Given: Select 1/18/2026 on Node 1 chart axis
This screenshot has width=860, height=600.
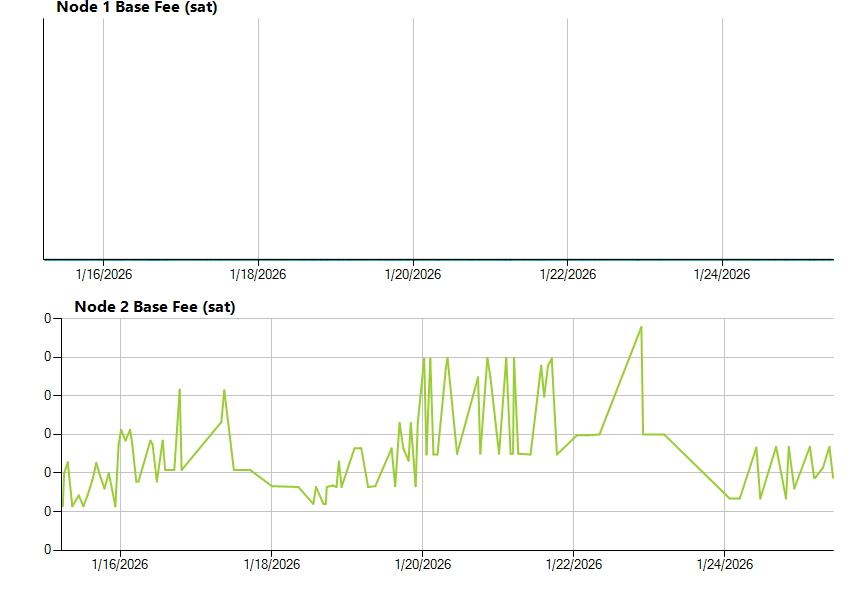Looking at the screenshot, I should click(x=258, y=274).
